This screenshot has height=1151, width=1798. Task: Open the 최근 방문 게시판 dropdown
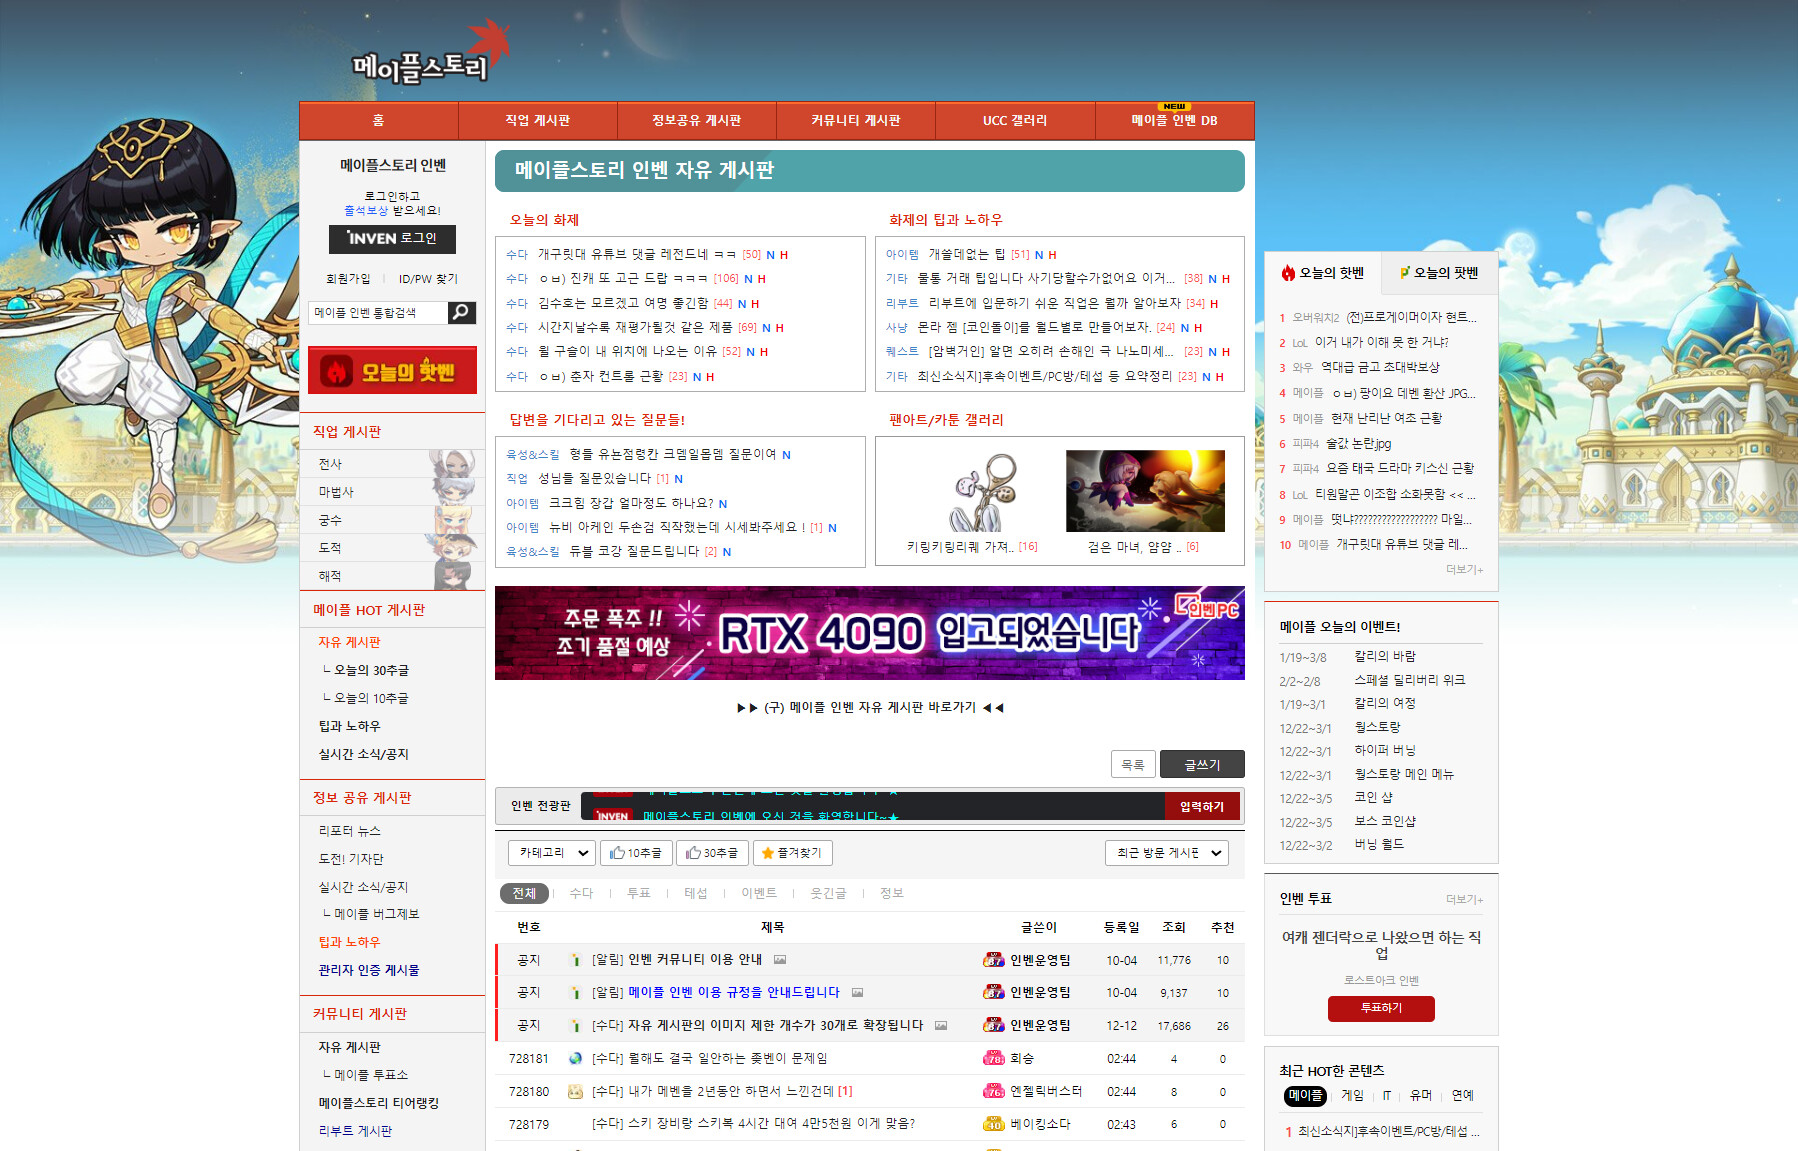tap(1167, 853)
